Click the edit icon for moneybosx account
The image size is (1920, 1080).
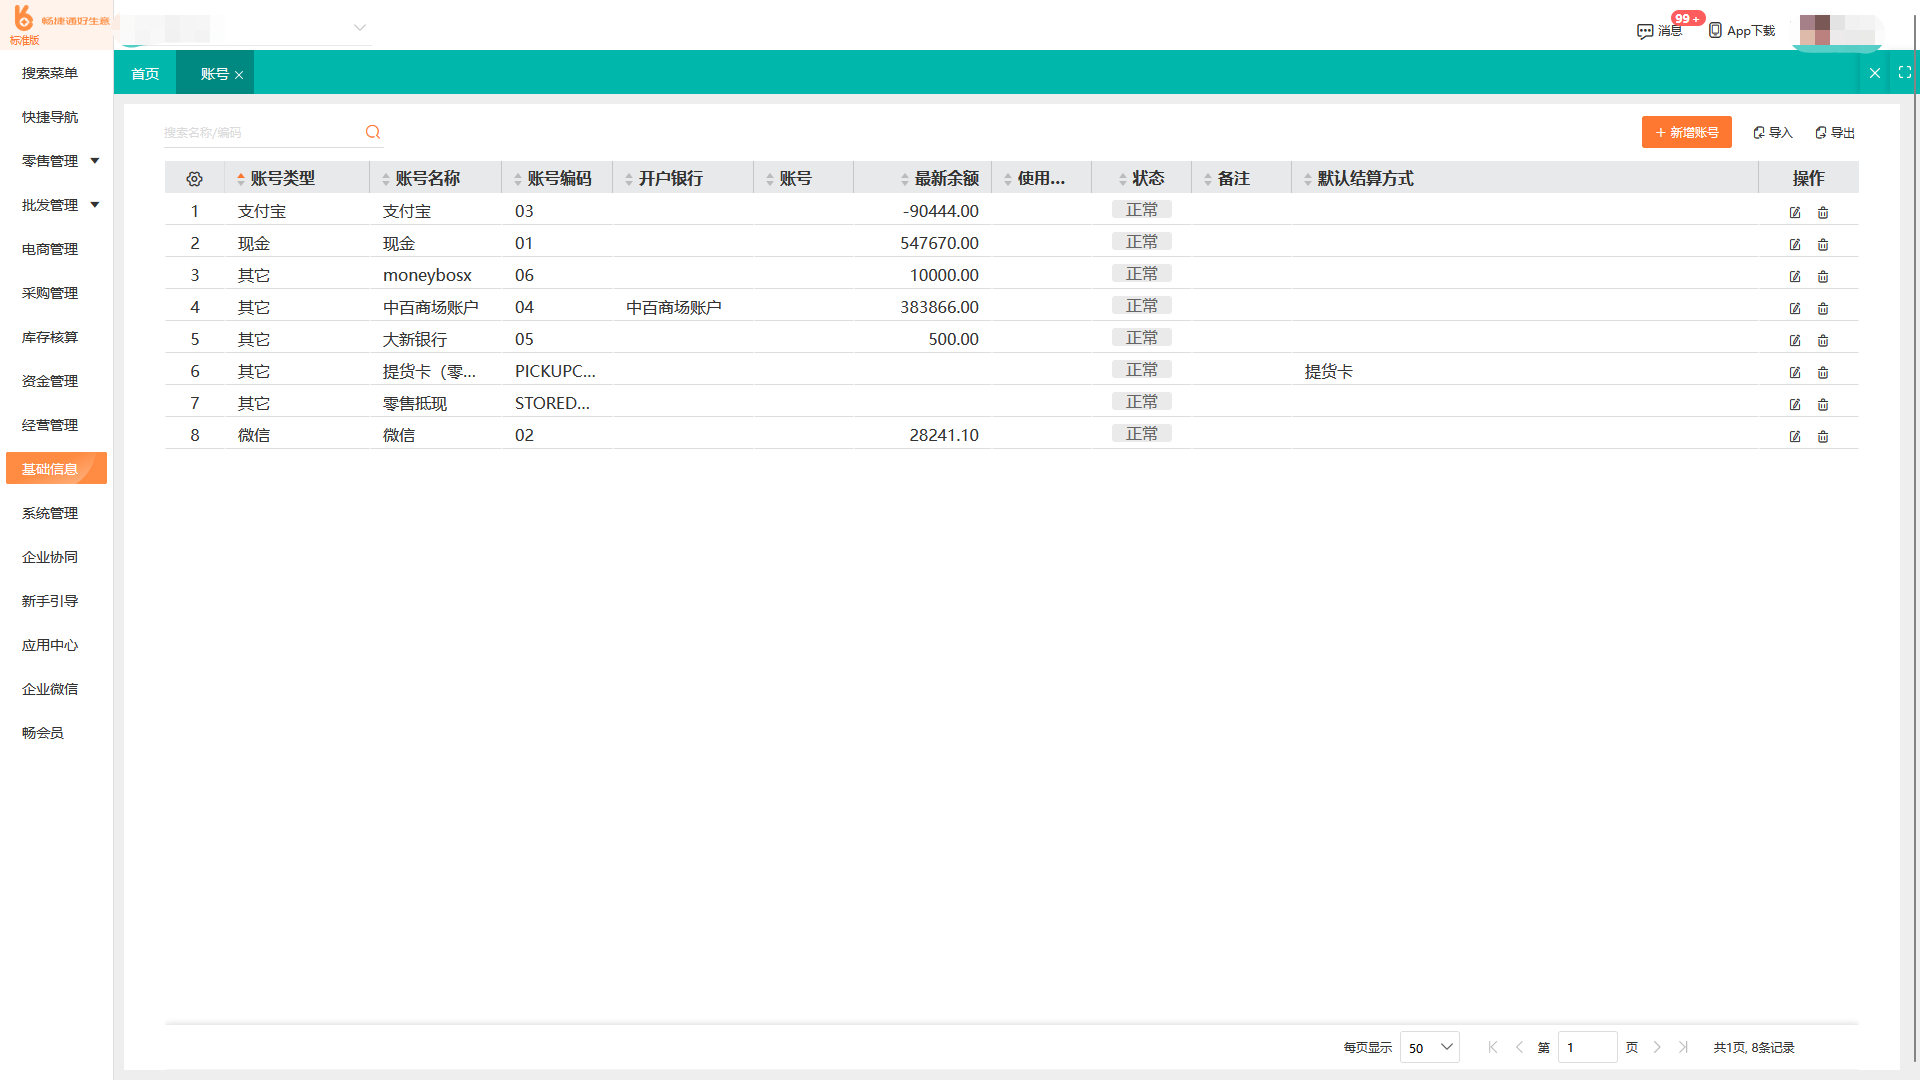coord(1795,274)
